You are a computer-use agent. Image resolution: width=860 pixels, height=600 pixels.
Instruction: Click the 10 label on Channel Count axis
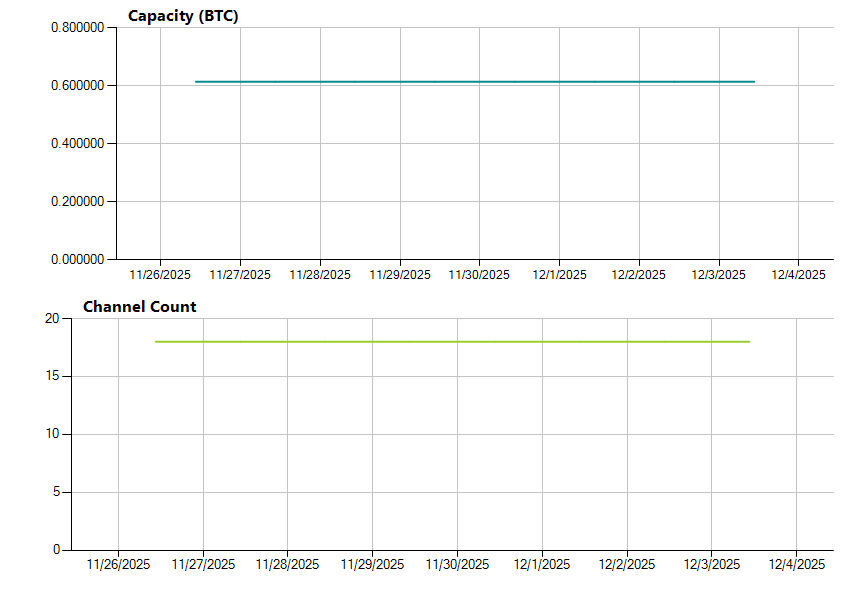point(52,434)
